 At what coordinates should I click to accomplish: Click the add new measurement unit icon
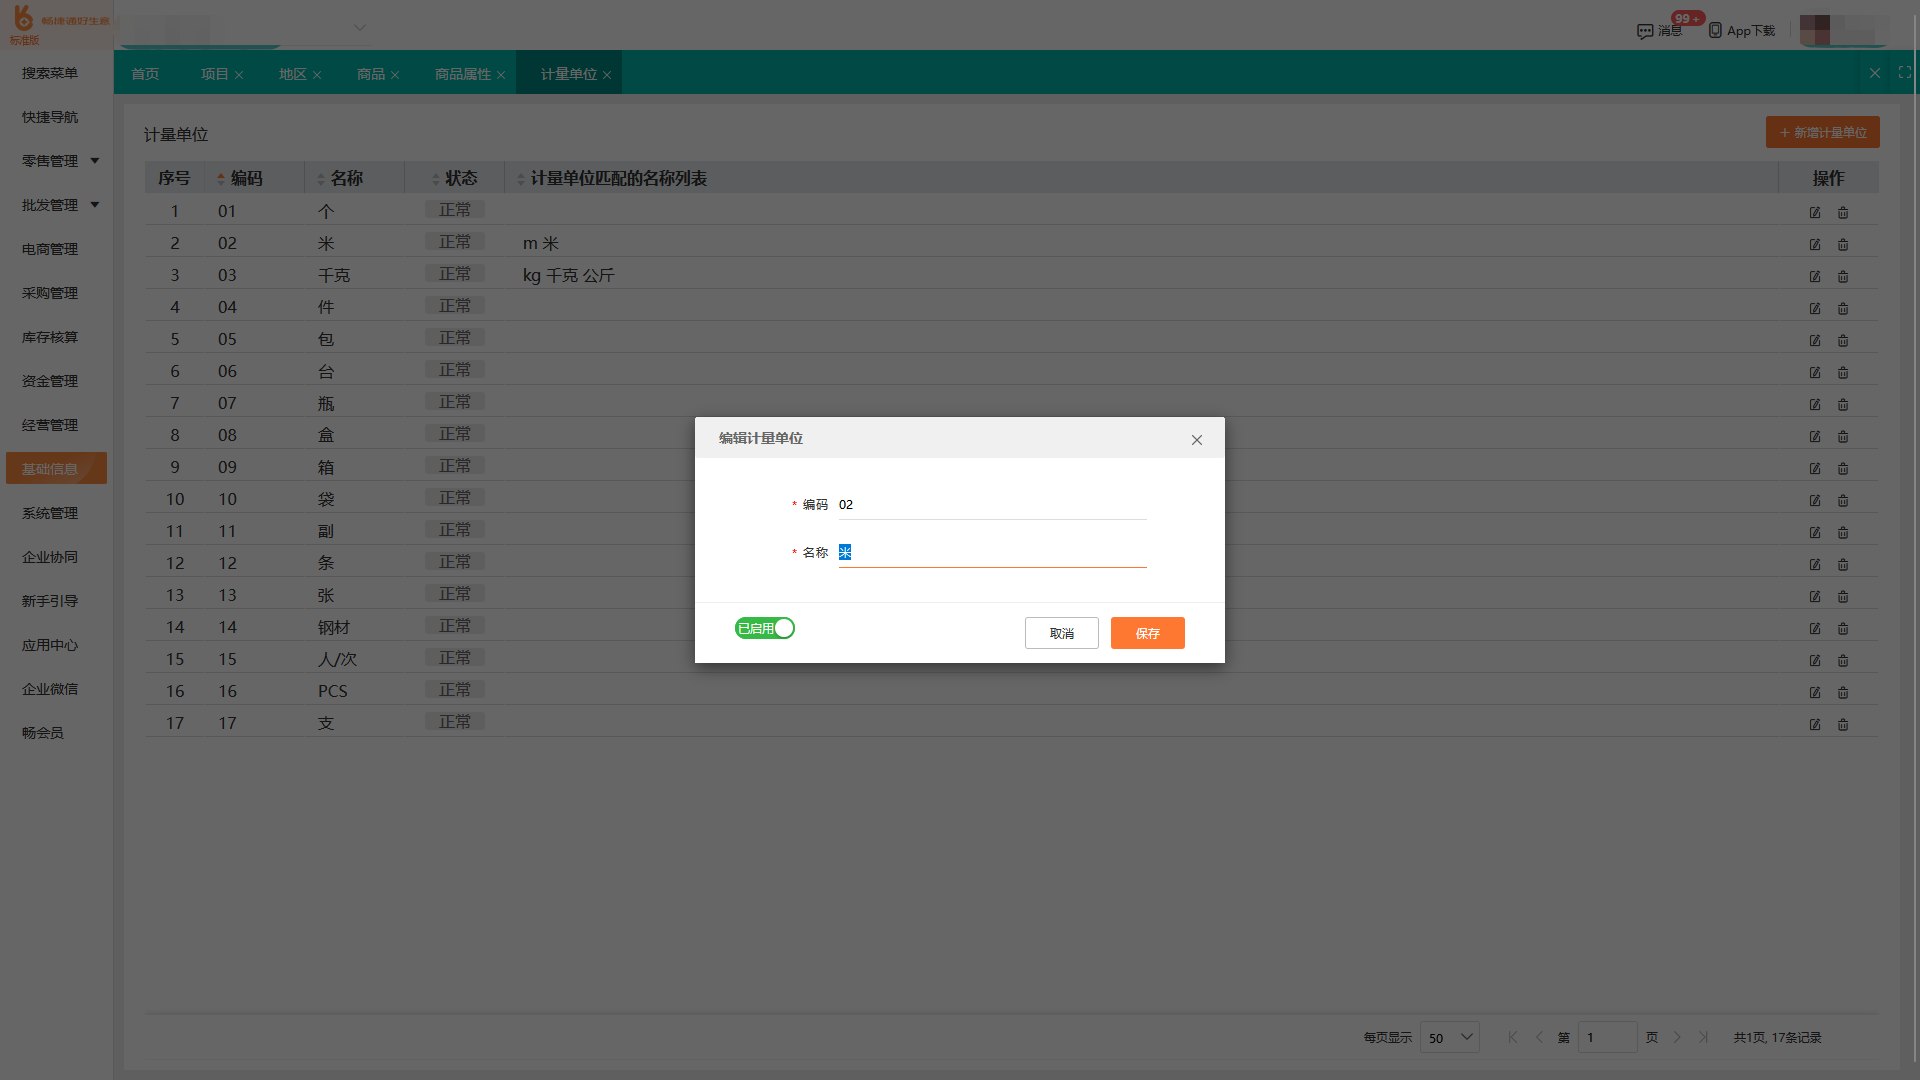point(1822,132)
